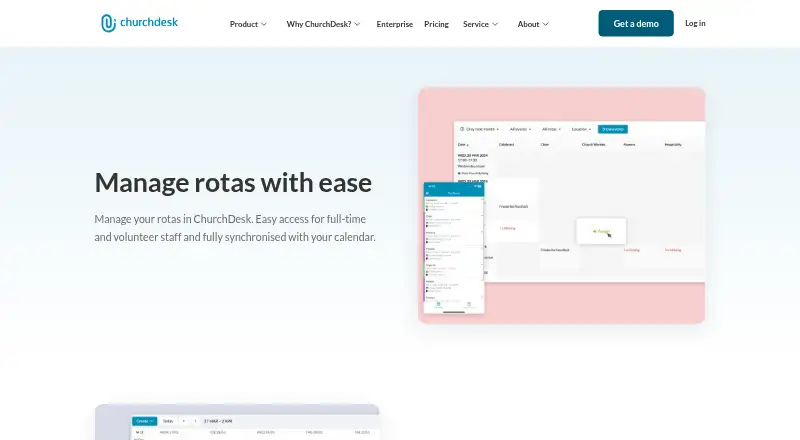Expand the Why ChurchDesk? menu

tap(323, 24)
